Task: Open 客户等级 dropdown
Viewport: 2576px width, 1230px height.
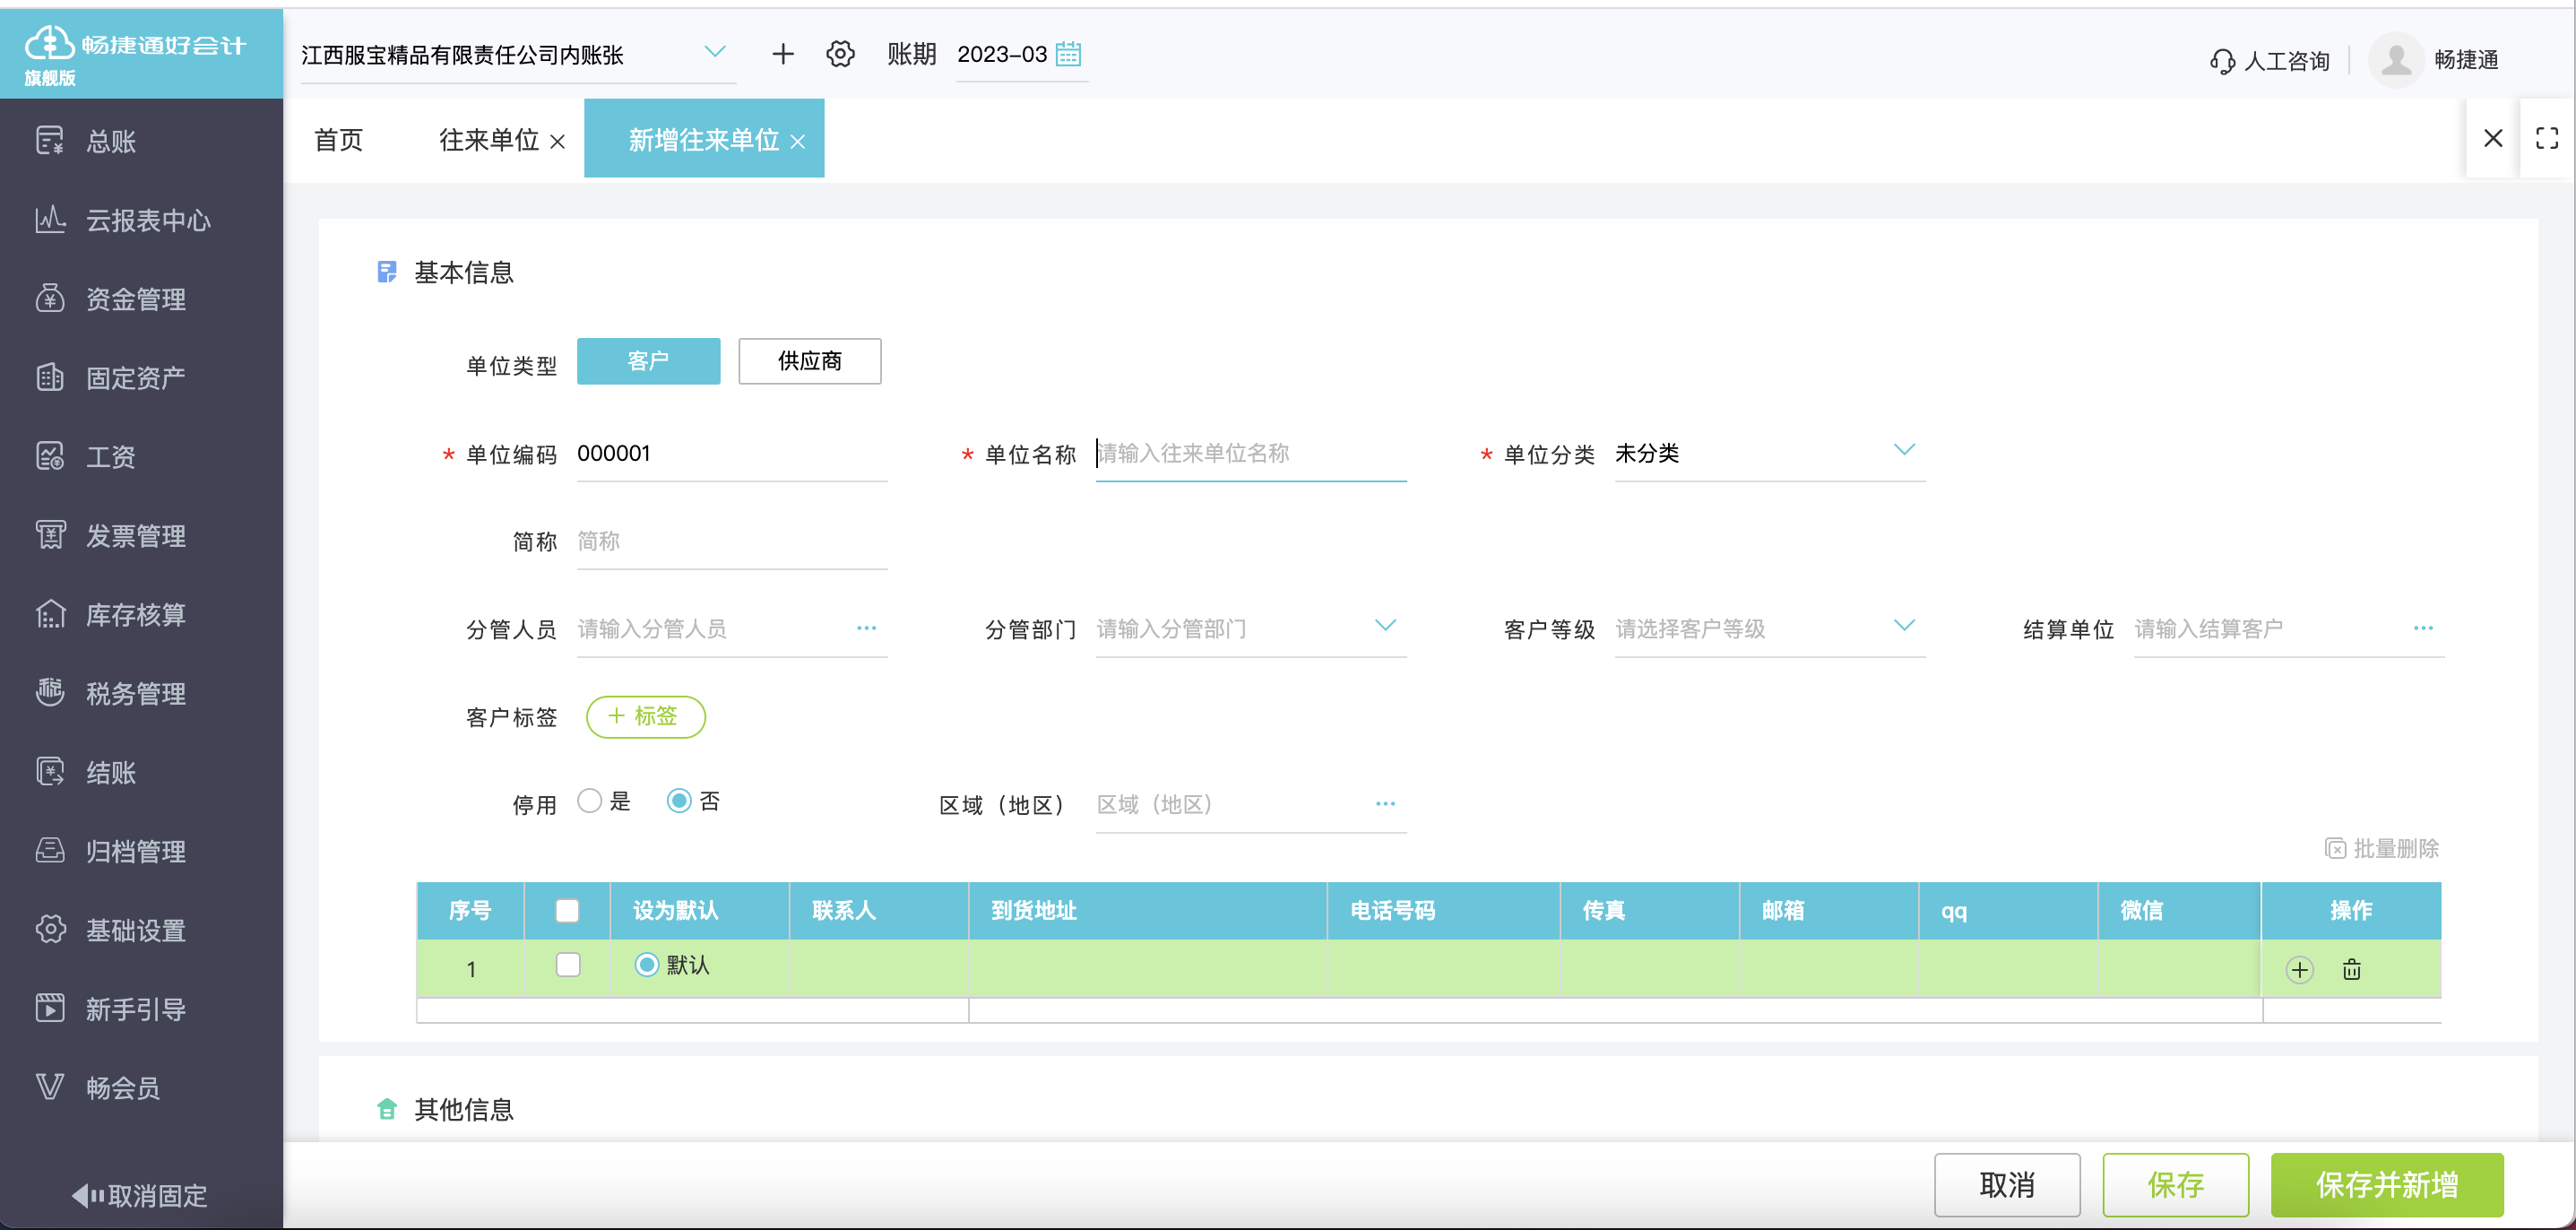Action: click(1906, 628)
